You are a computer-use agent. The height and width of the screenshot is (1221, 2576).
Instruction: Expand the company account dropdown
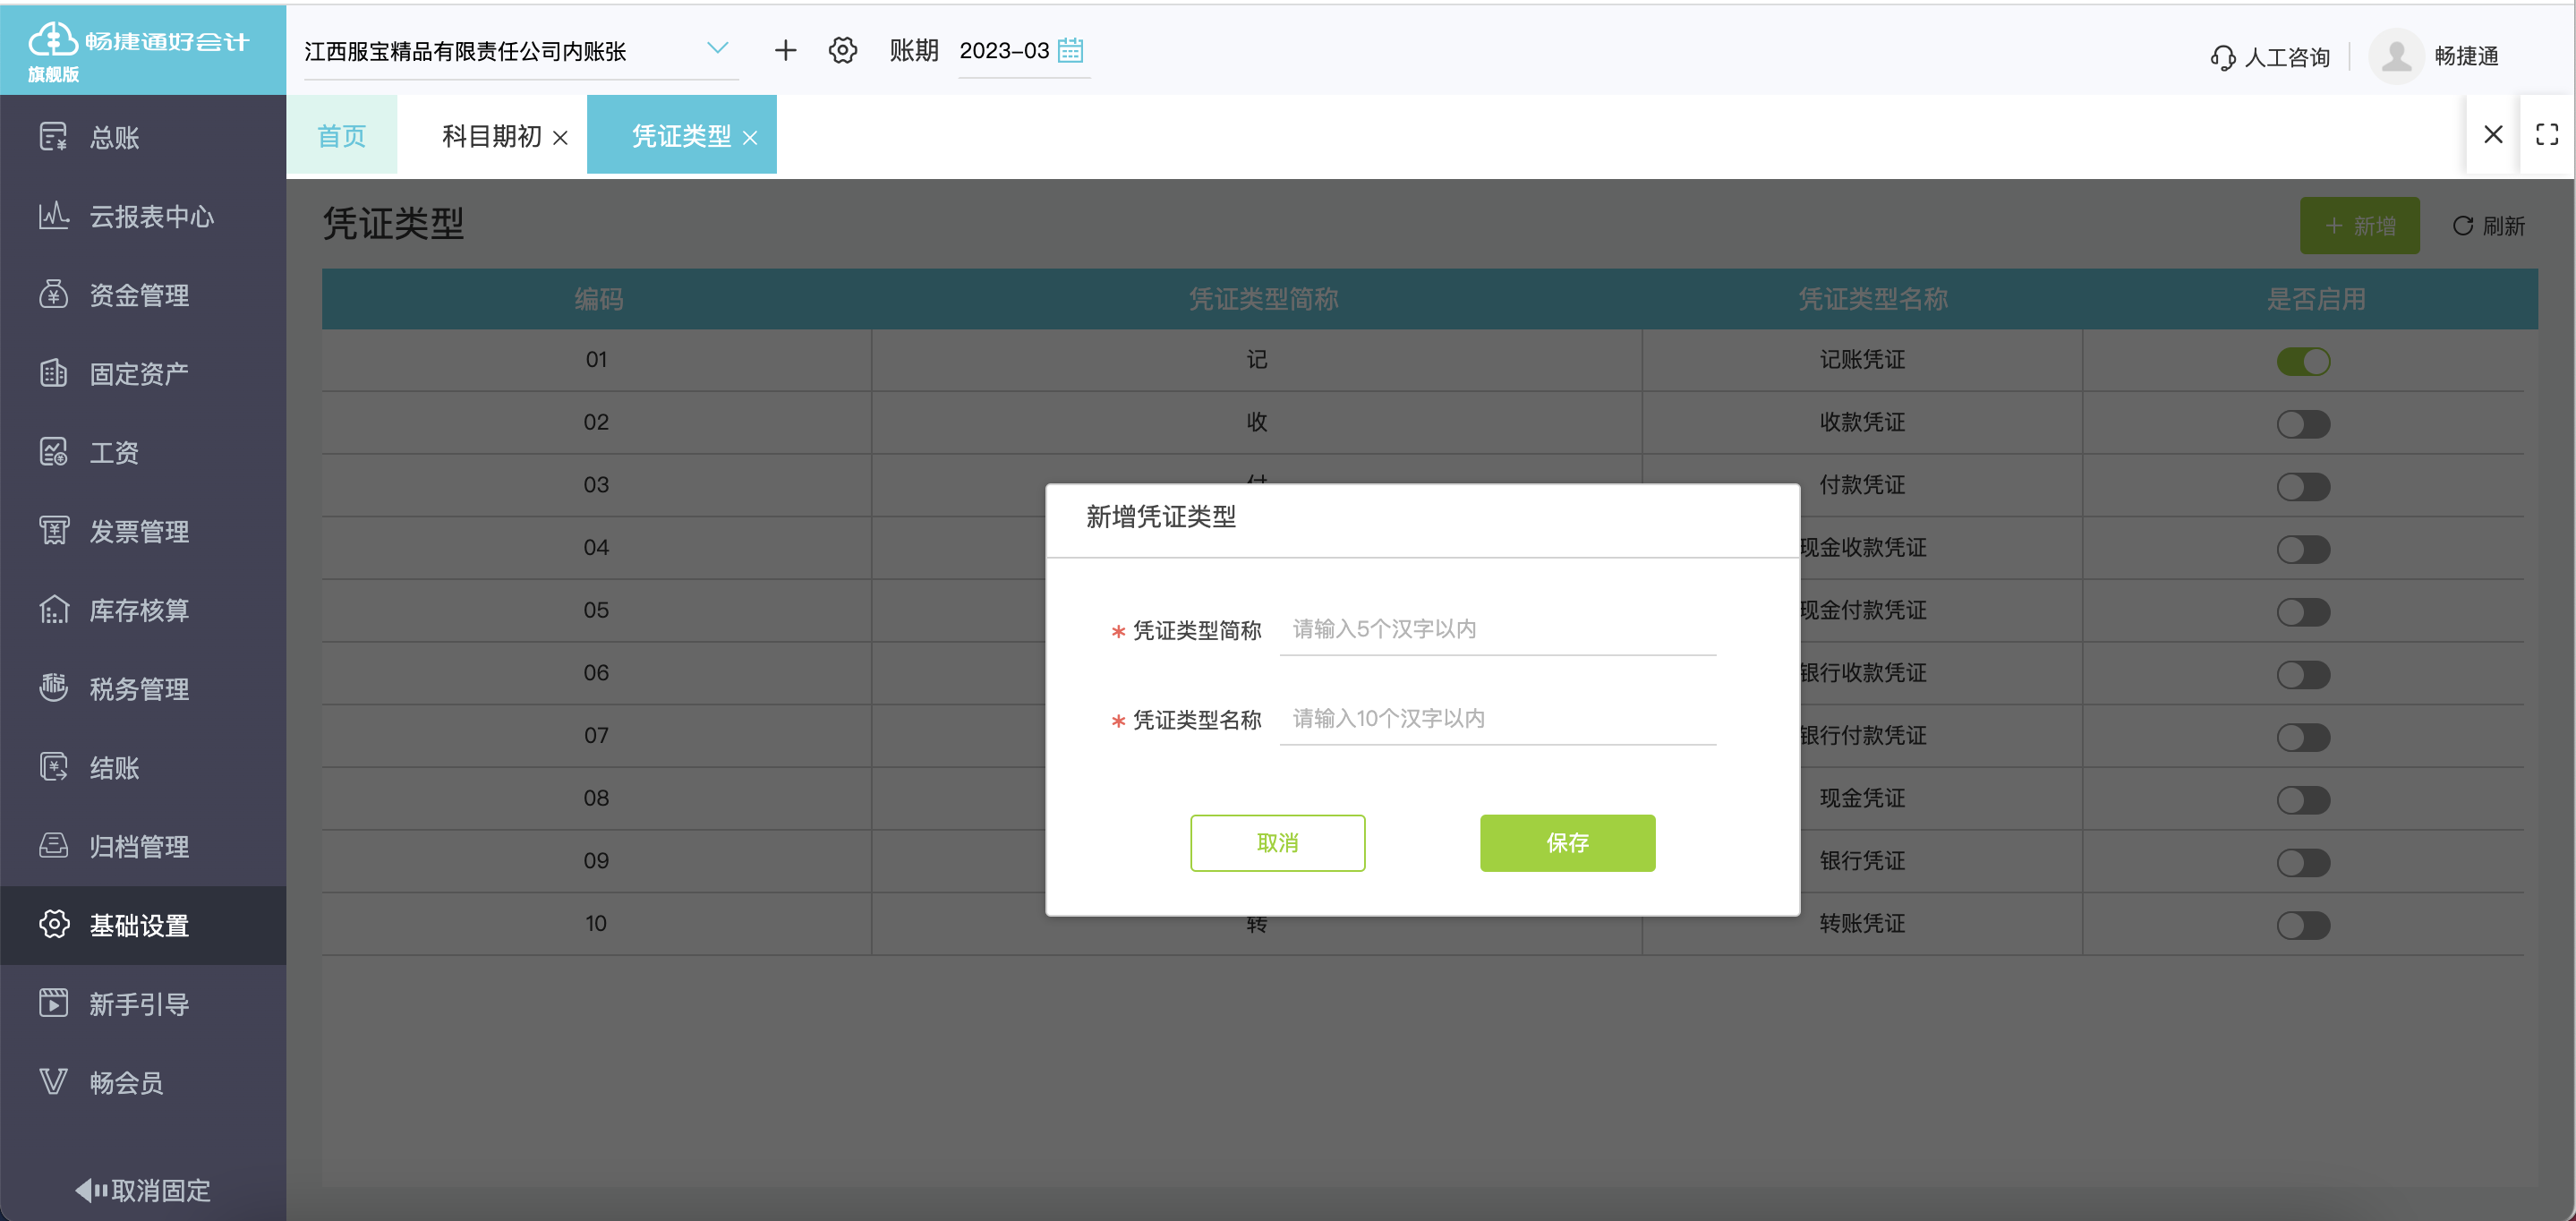(x=718, y=49)
